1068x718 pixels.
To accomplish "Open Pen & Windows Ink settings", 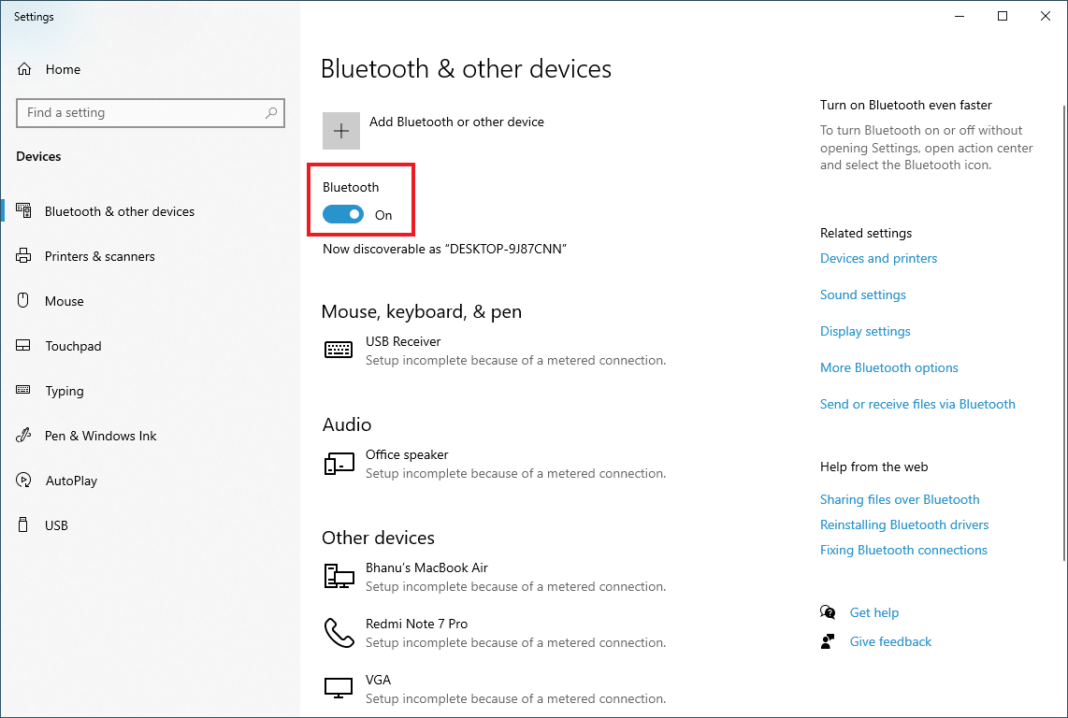I will point(24,436).
